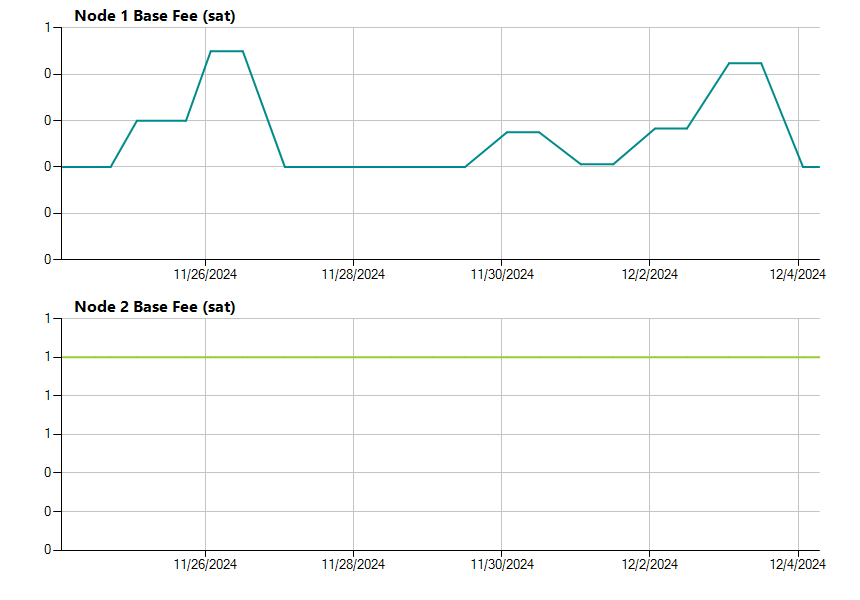Click bottom y-axis label "0" of Node 2 chart
This screenshot has width=860, height=600.
[47, 550]
